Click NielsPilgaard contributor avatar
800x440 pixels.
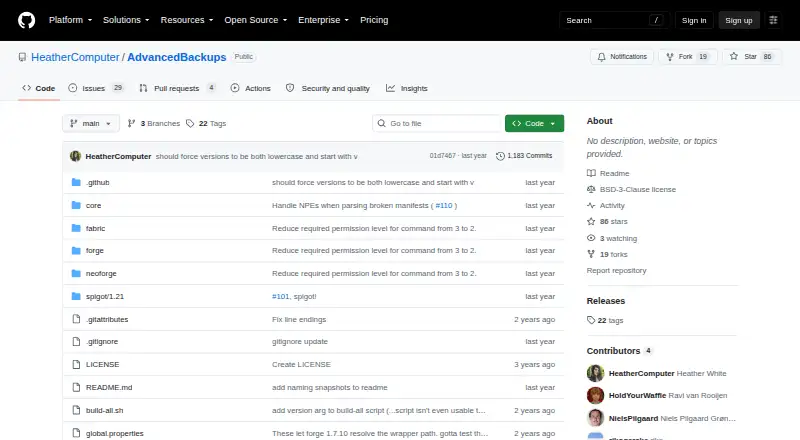pos(595,418)
